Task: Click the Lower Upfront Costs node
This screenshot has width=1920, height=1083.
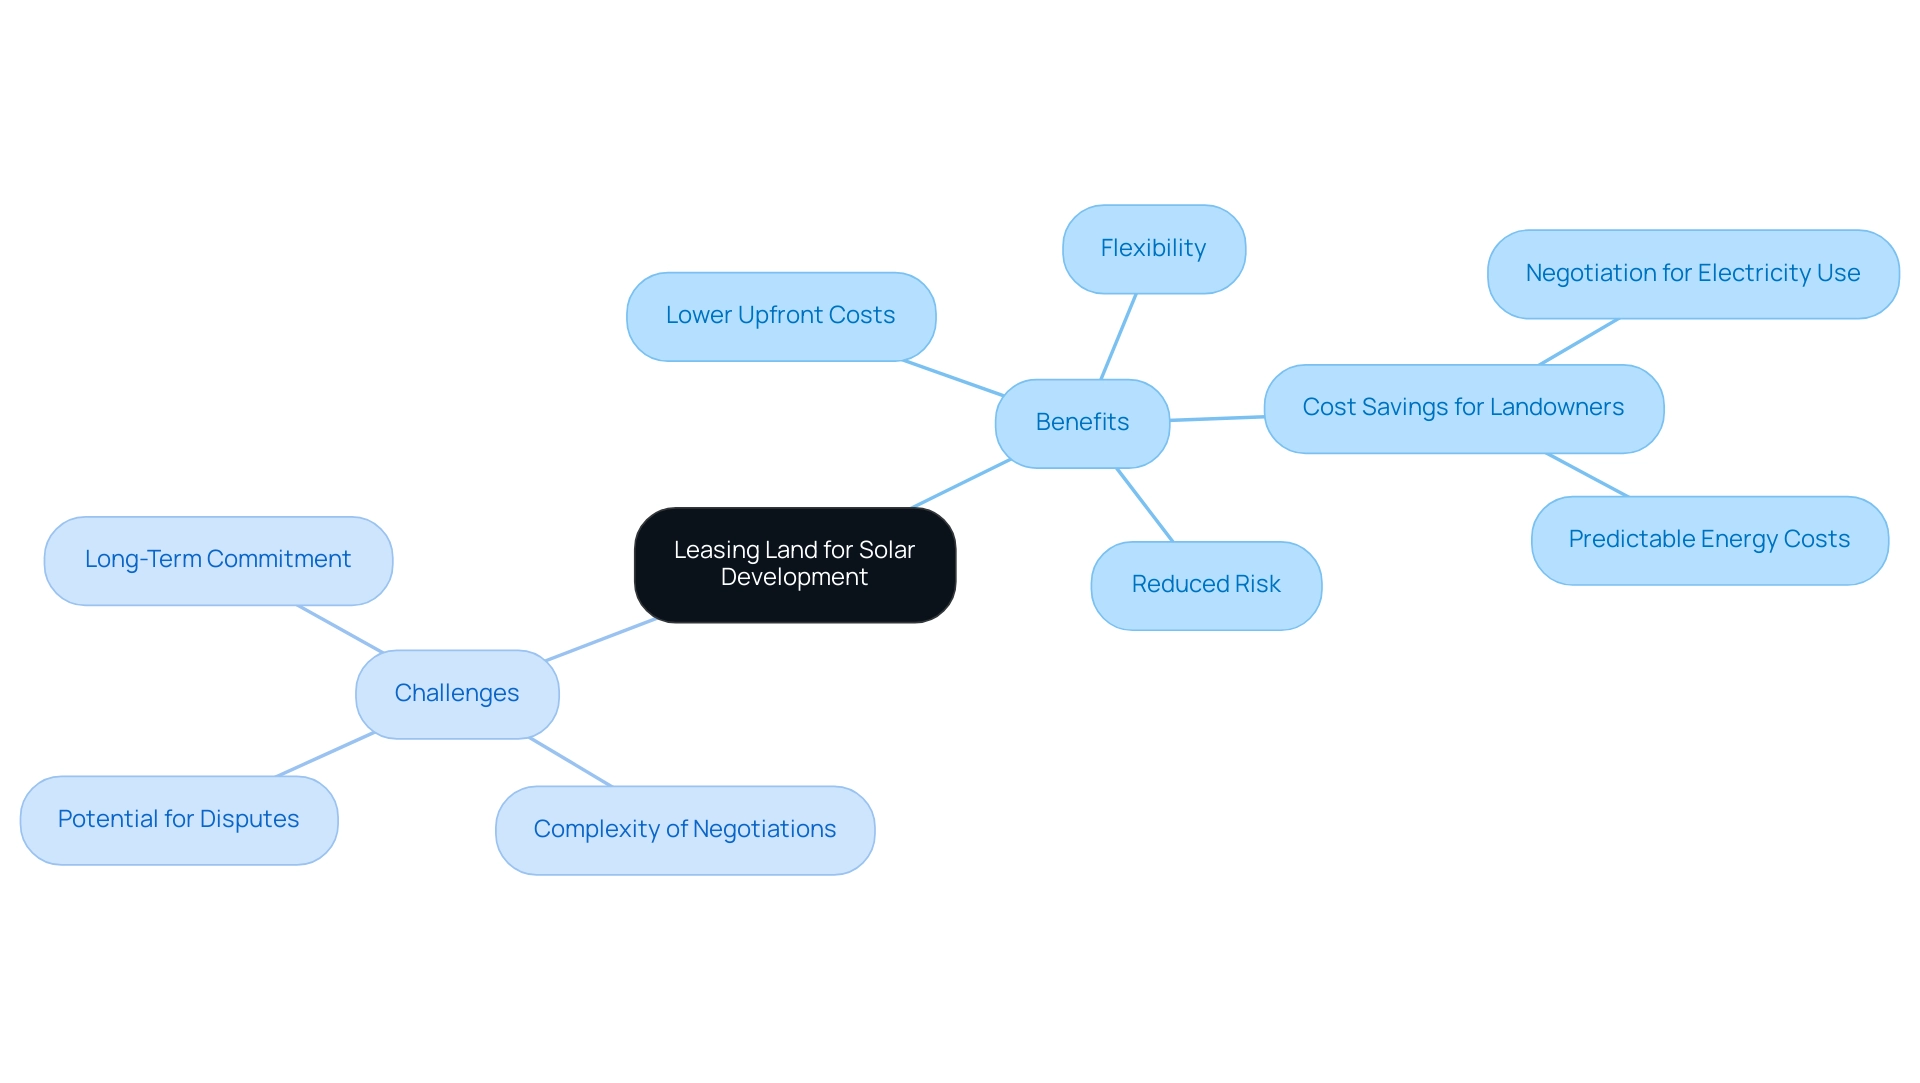Action: coord(779,313)
